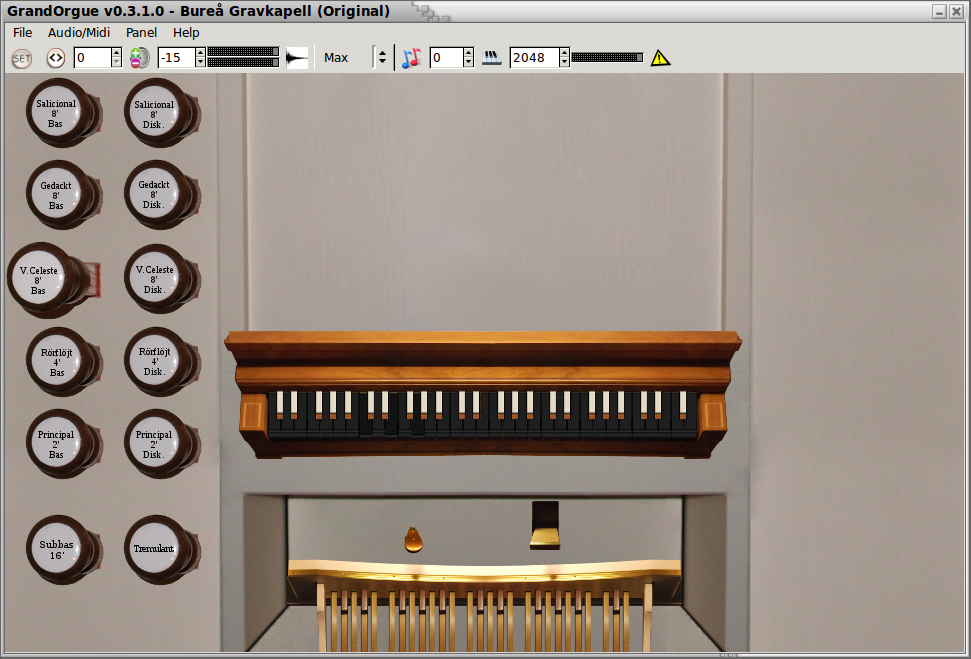Viewport: 971px width, 659px height.
Task: Click the release length waveform icon
Action: [x=297, y=58]
